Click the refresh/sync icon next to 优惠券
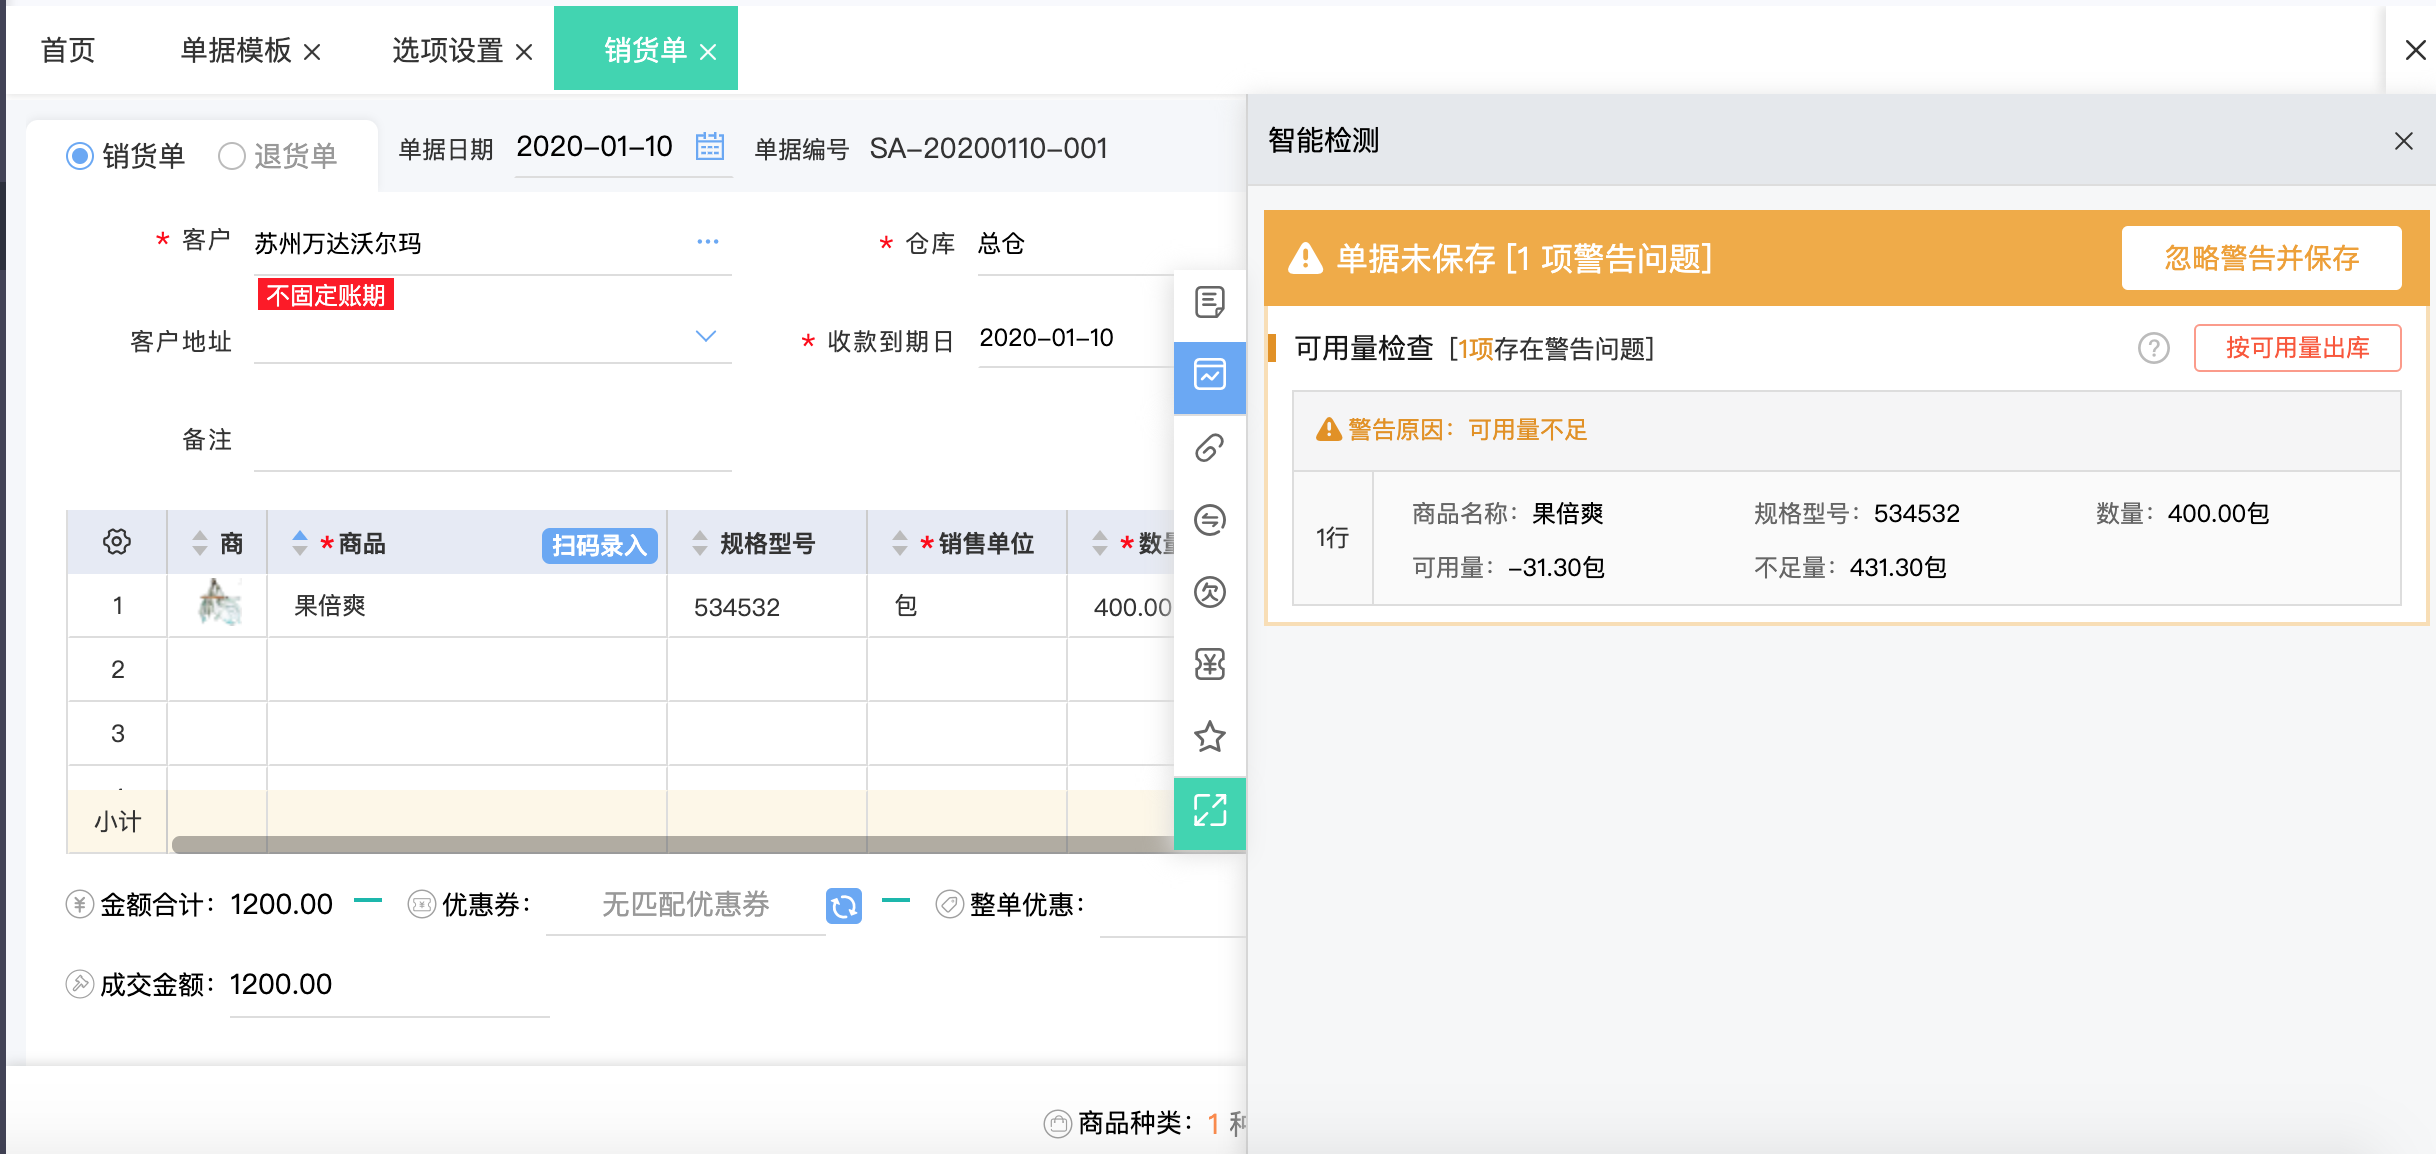This screenshot has height=1154, width=2436. [x=839, y=904]
